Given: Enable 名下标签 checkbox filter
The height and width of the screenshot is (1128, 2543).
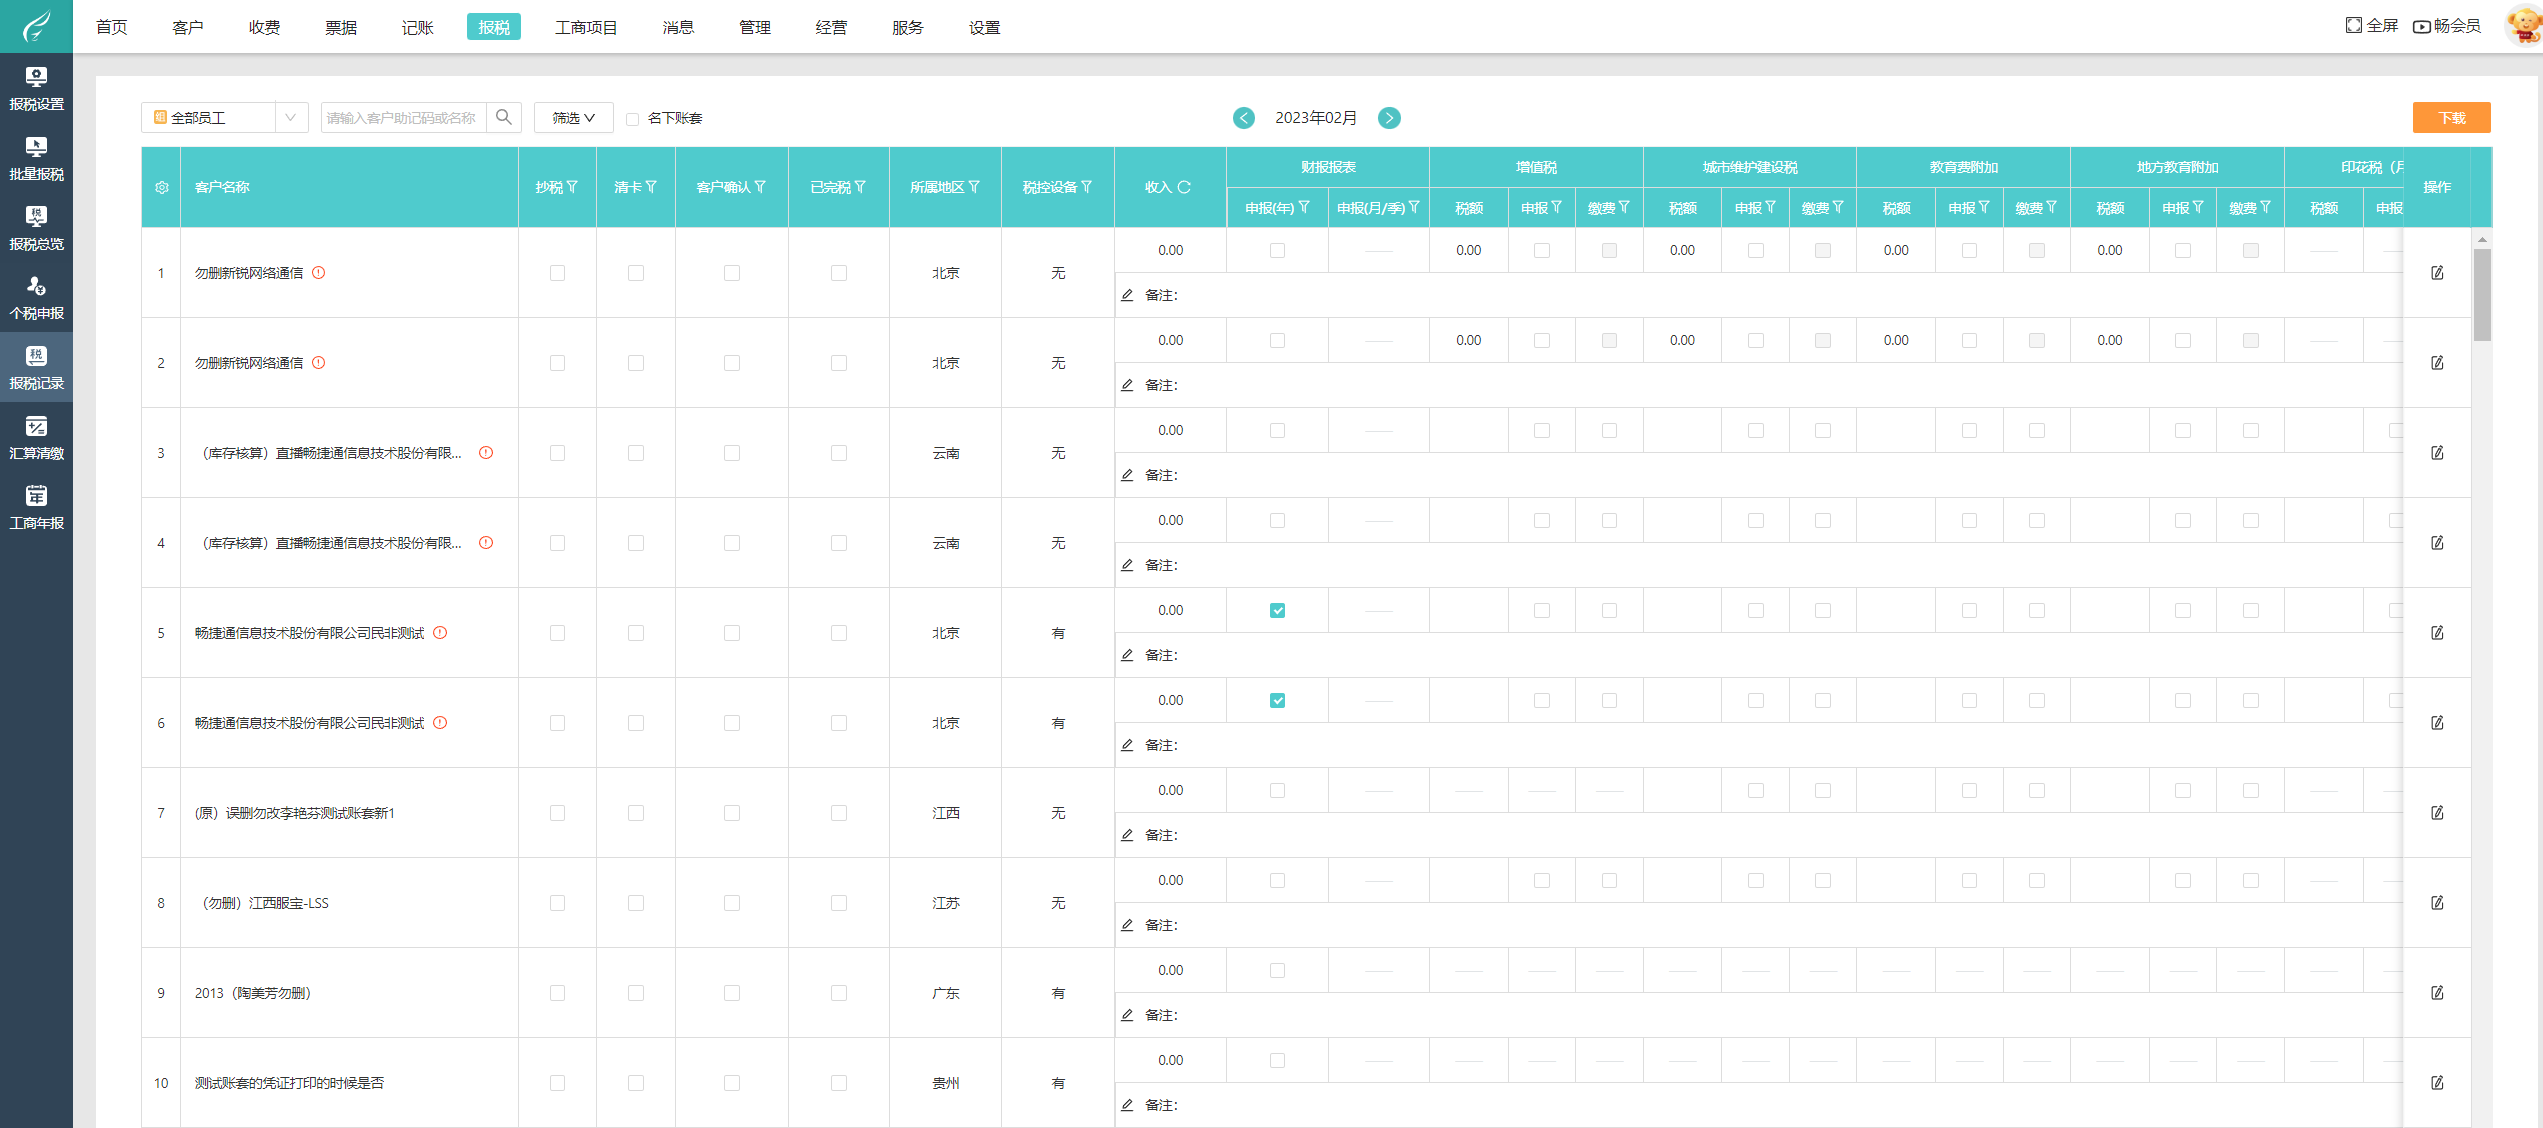Looking at the screenshot, I should [637, 117].
